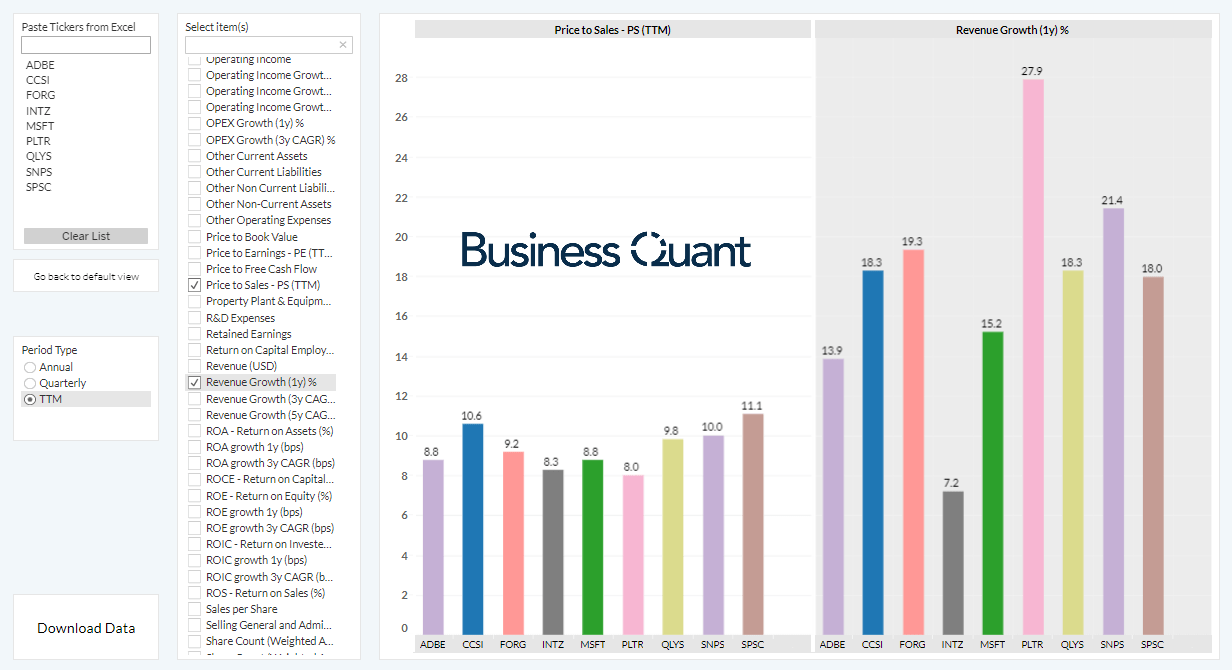Click Go back to default view
Viewport: 1232px width, 670px height.
pos(86,276)
